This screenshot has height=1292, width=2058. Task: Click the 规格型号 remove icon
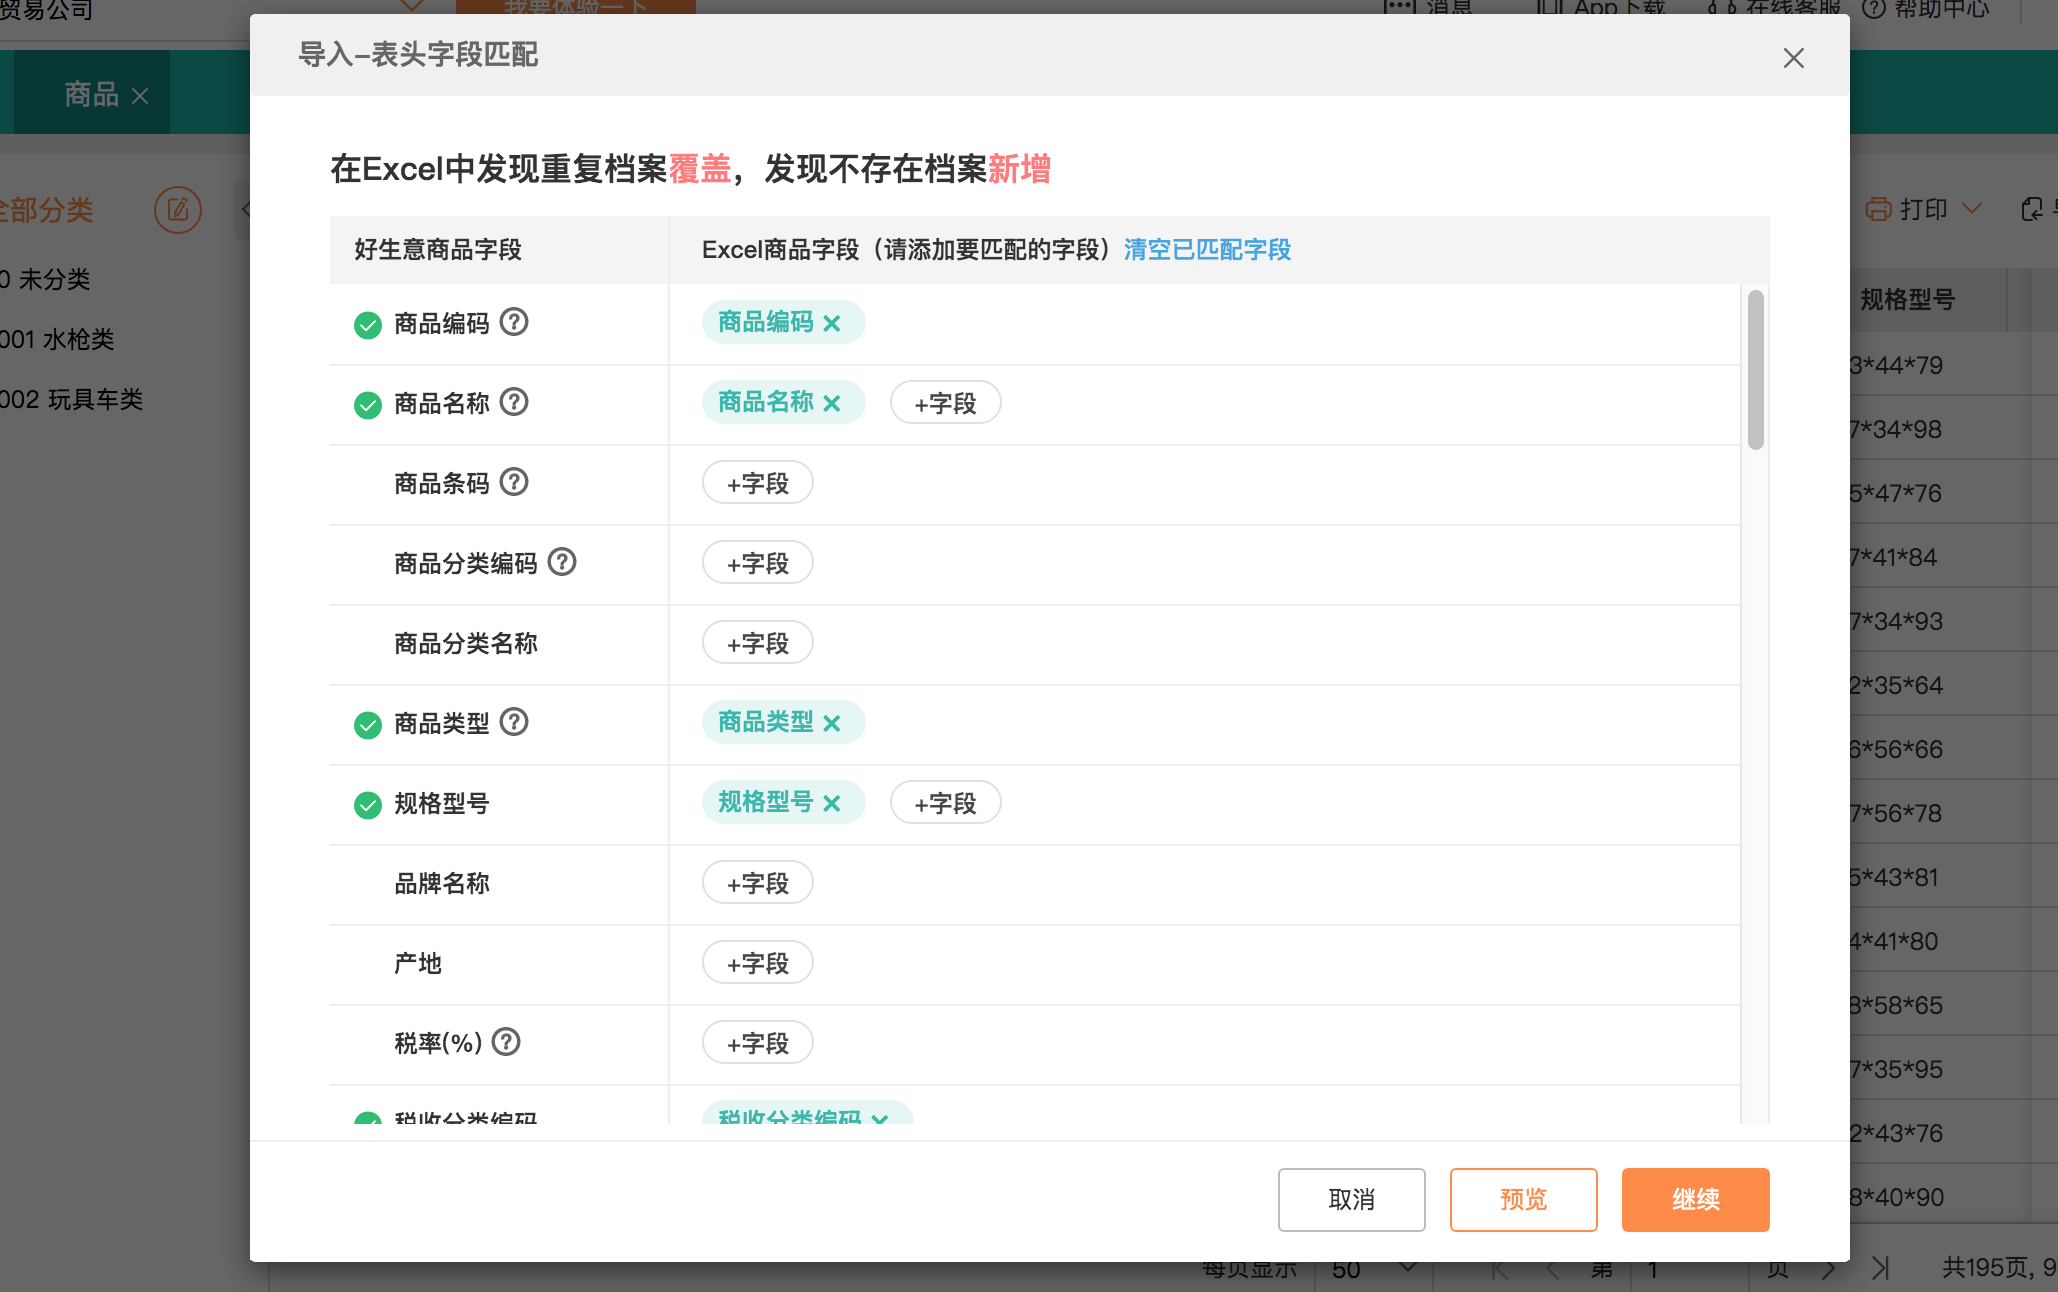point(832,804)
